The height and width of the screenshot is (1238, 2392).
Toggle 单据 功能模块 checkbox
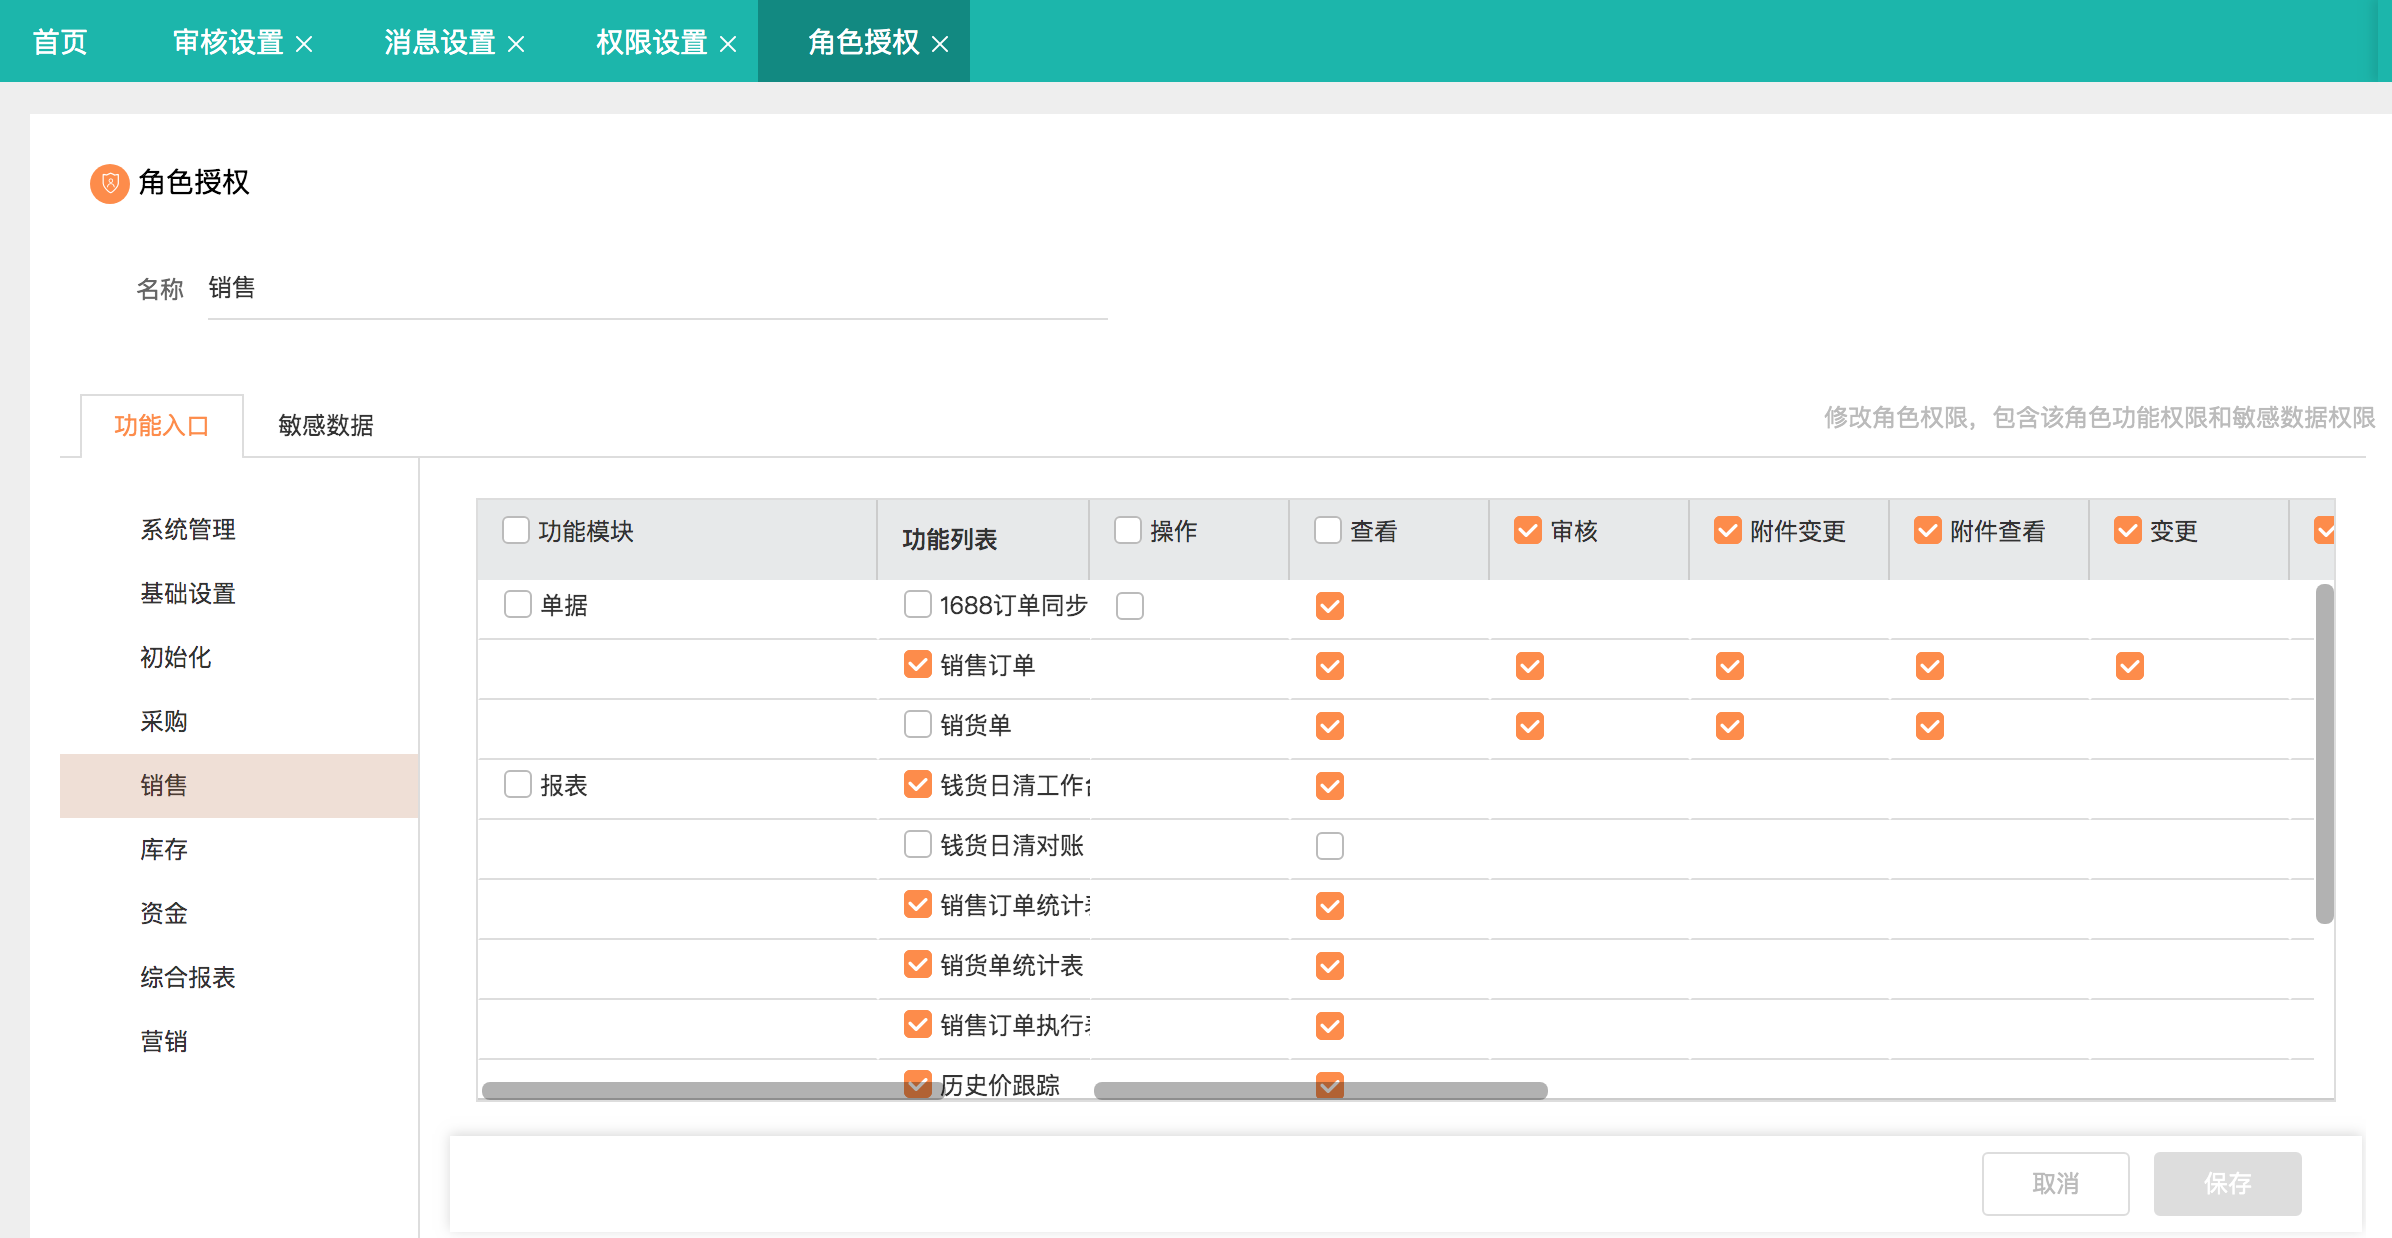click(516, 605)
